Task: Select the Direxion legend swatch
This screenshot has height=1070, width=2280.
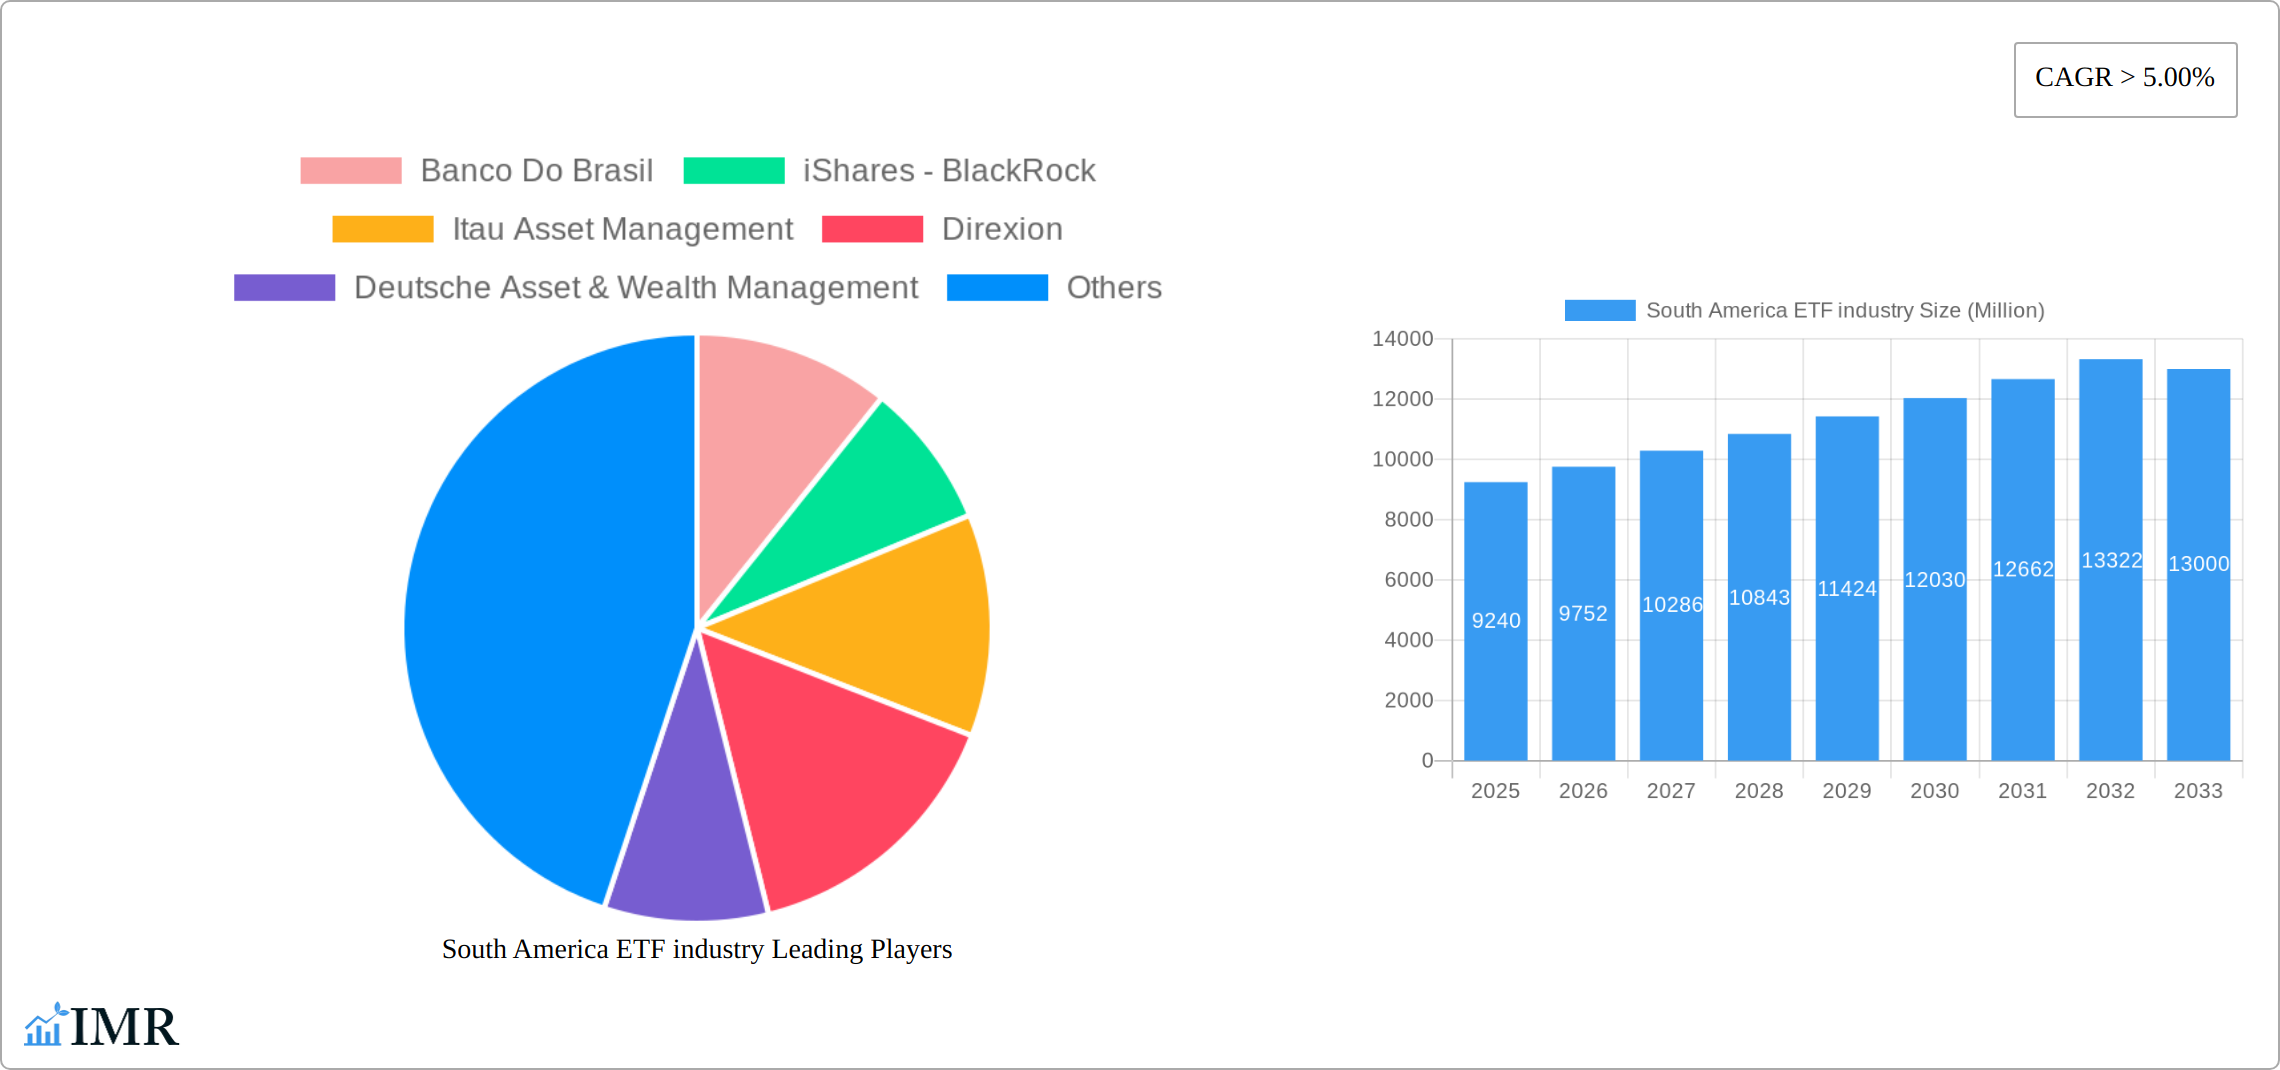Action: (871, 229)
